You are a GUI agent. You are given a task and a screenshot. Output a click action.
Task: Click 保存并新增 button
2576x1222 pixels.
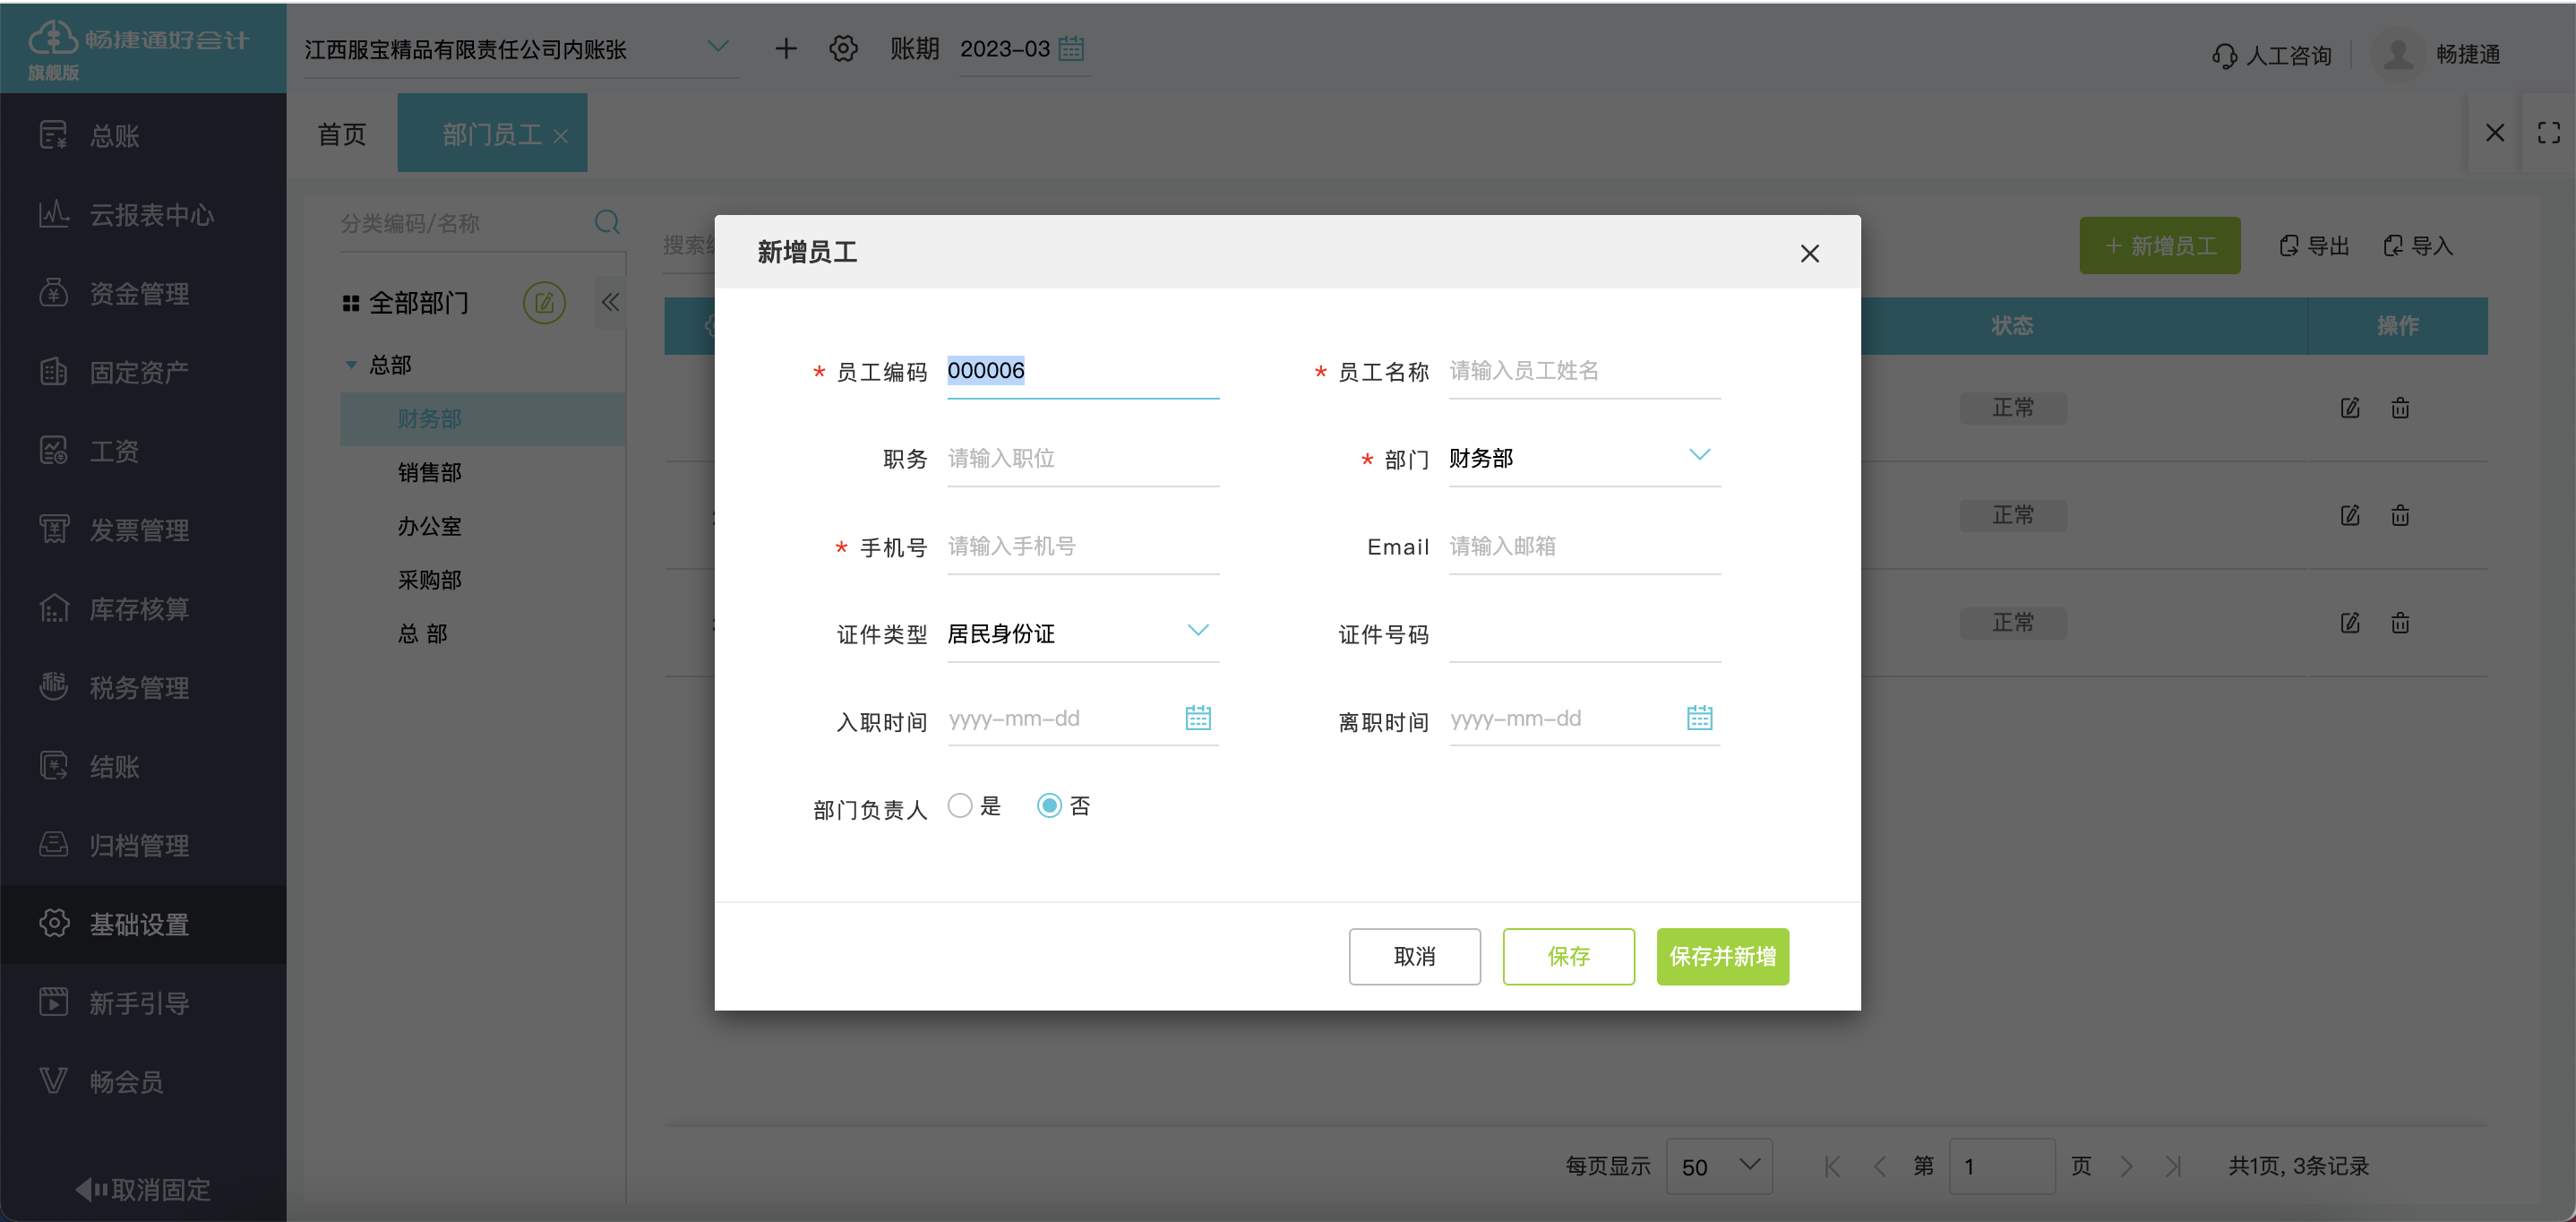1725,954
